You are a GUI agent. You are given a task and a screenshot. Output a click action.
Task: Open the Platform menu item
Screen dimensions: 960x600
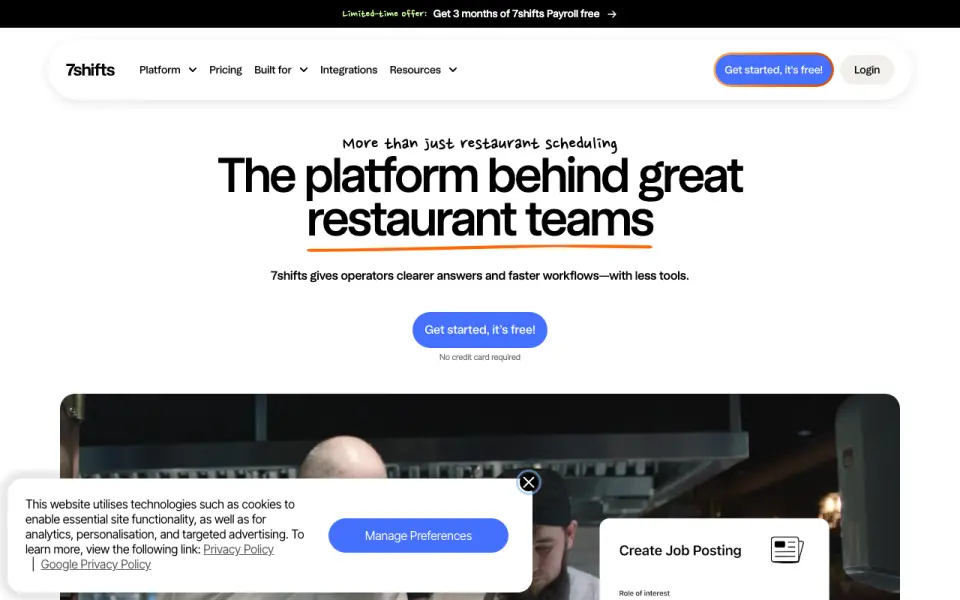(x=160, y=70)
